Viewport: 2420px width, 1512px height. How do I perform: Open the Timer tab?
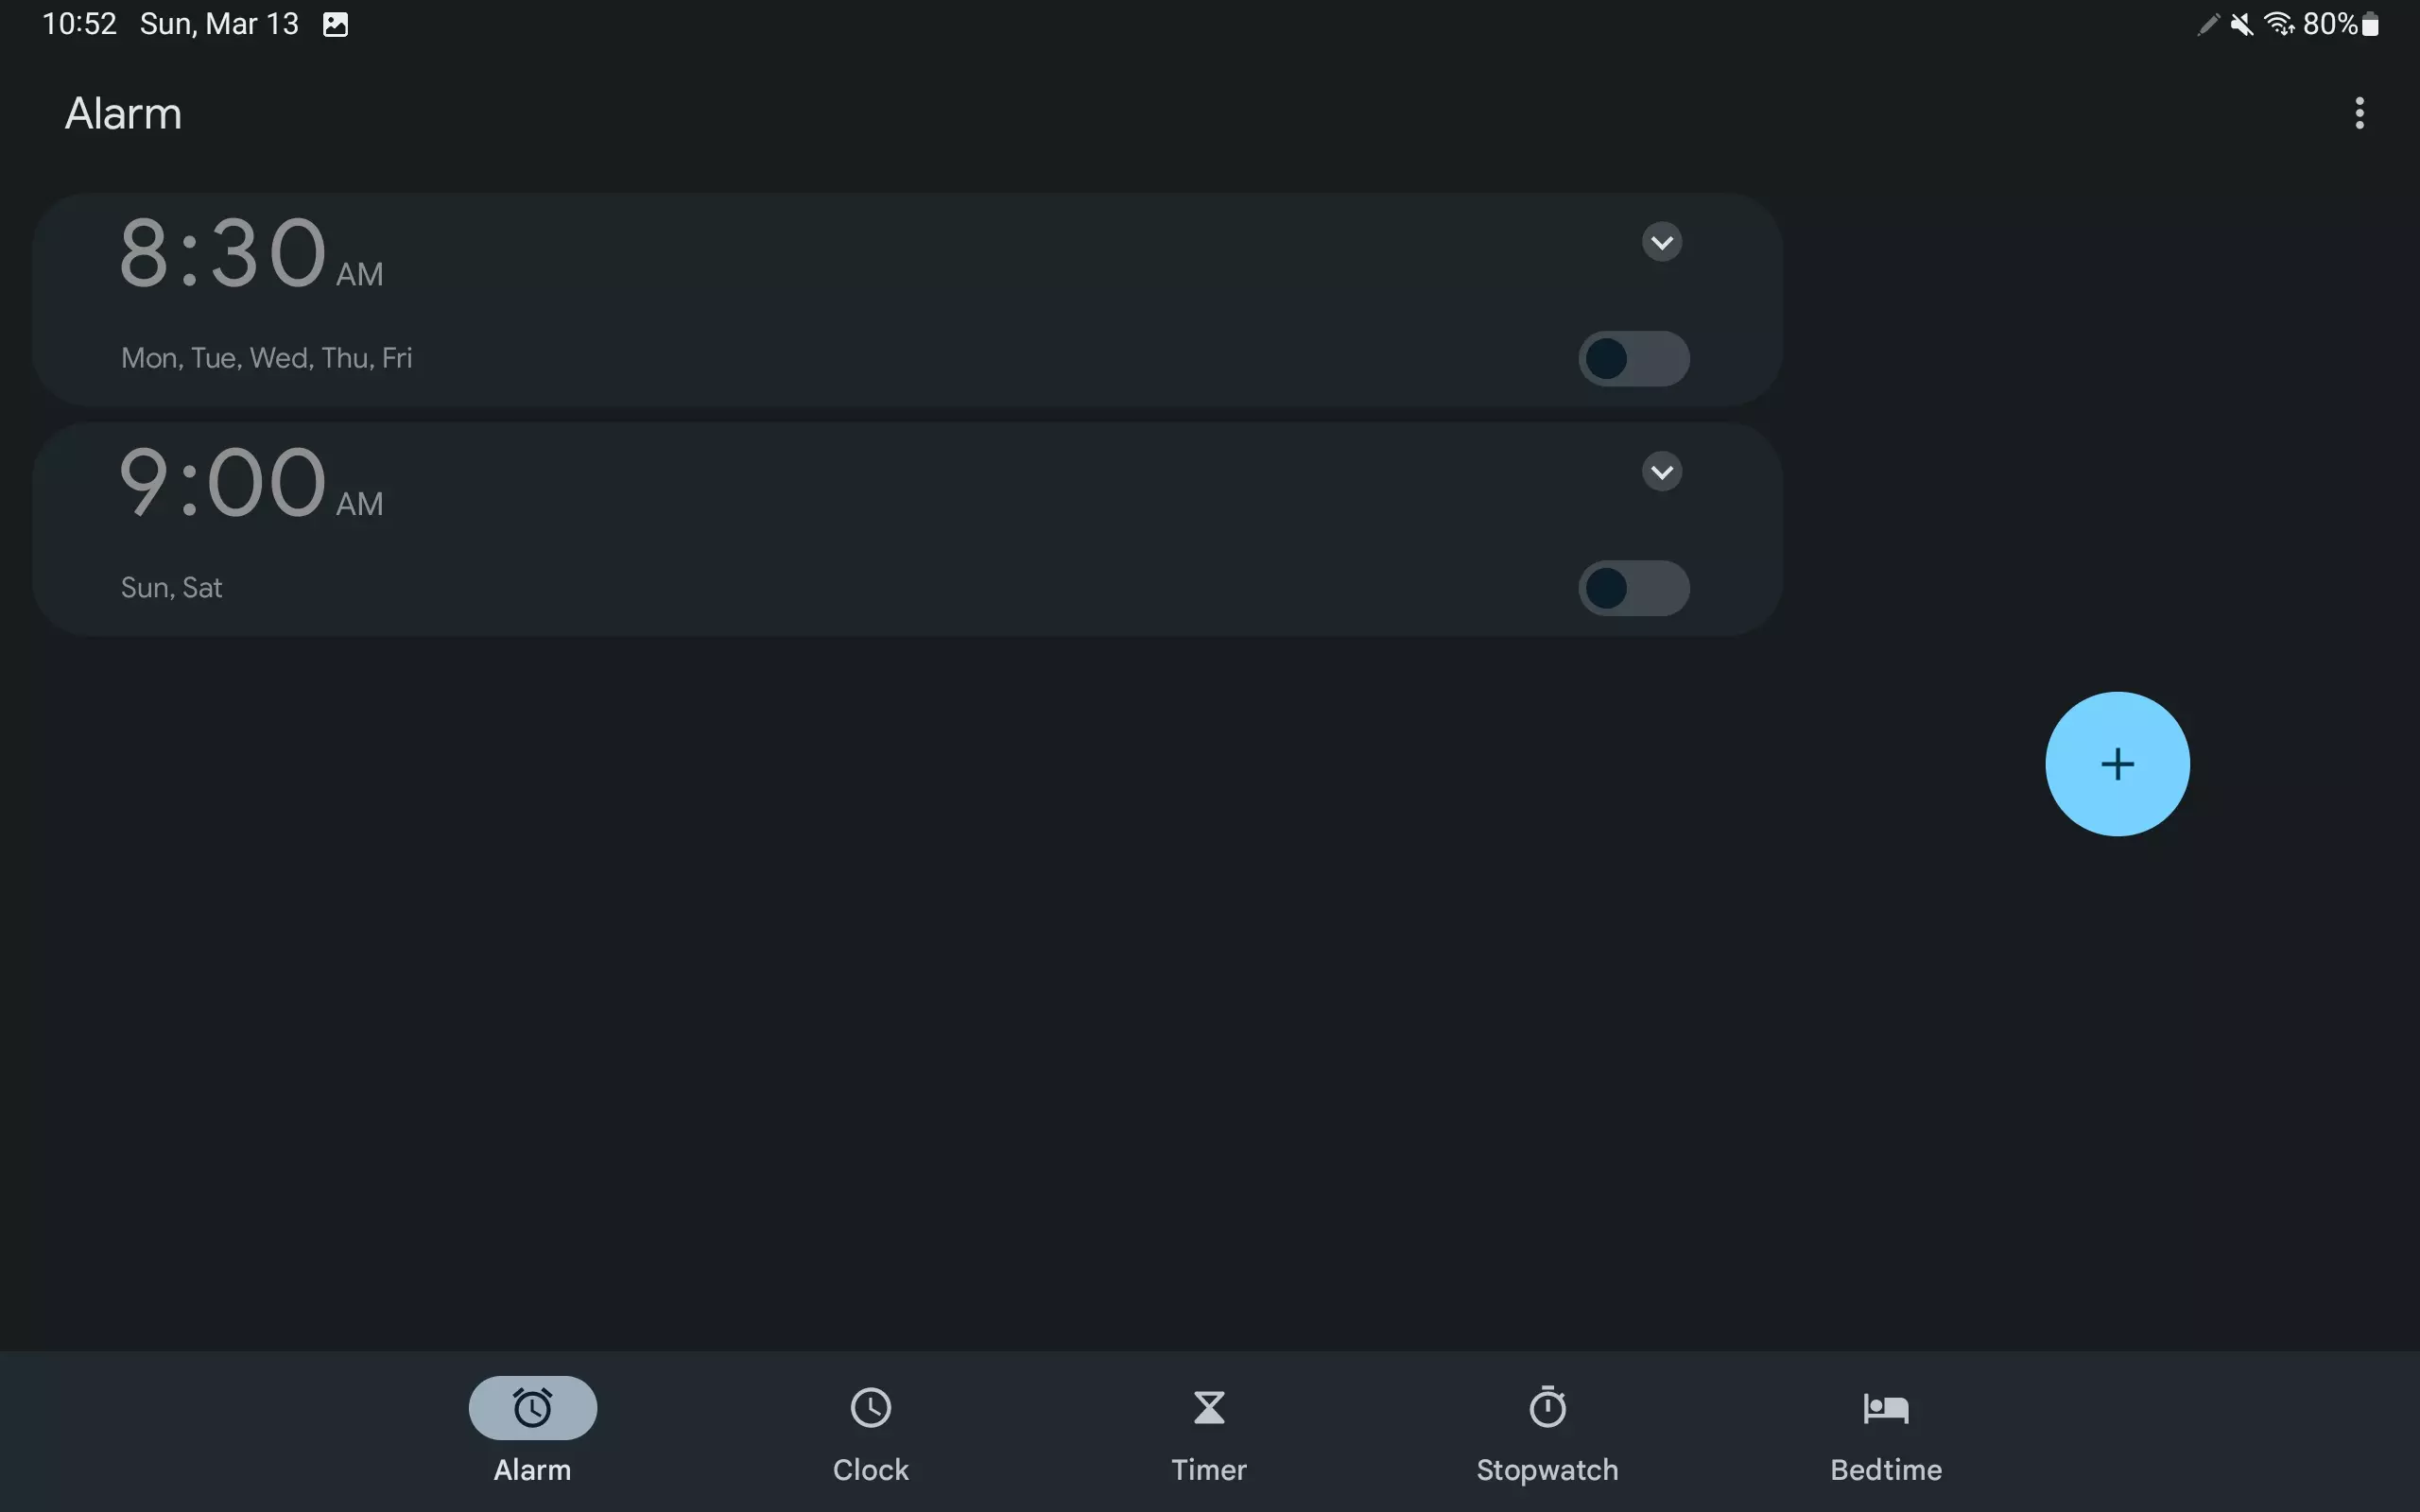pyautogui.click(x=1209, y=1432)
